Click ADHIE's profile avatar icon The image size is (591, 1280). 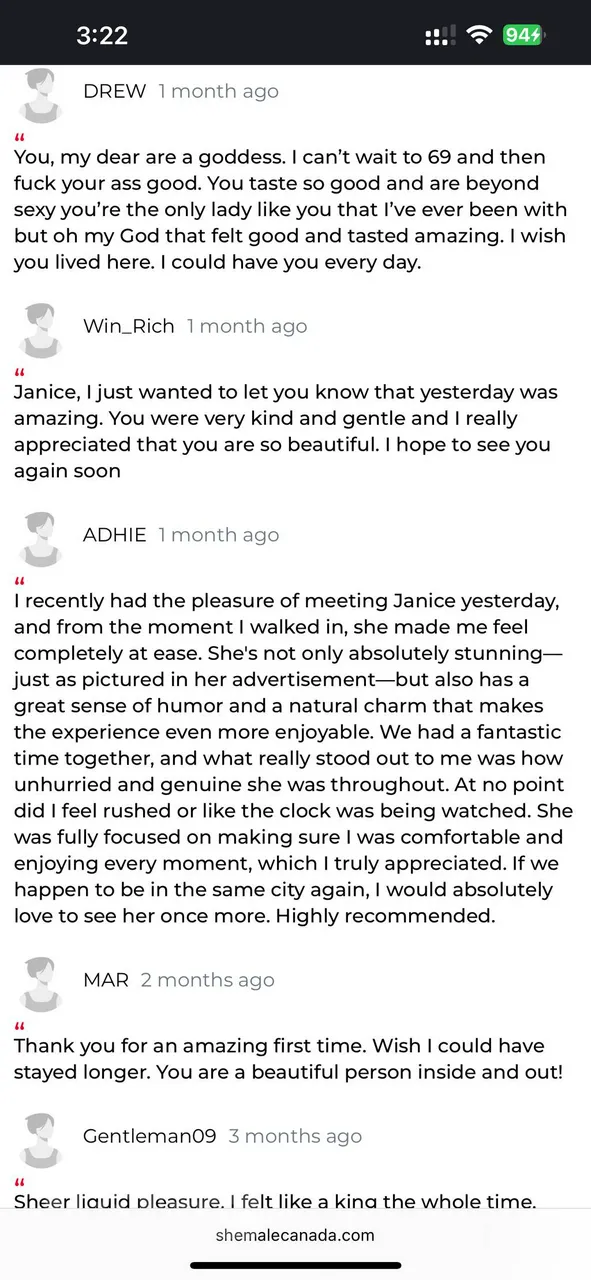[x=40, y=539]
